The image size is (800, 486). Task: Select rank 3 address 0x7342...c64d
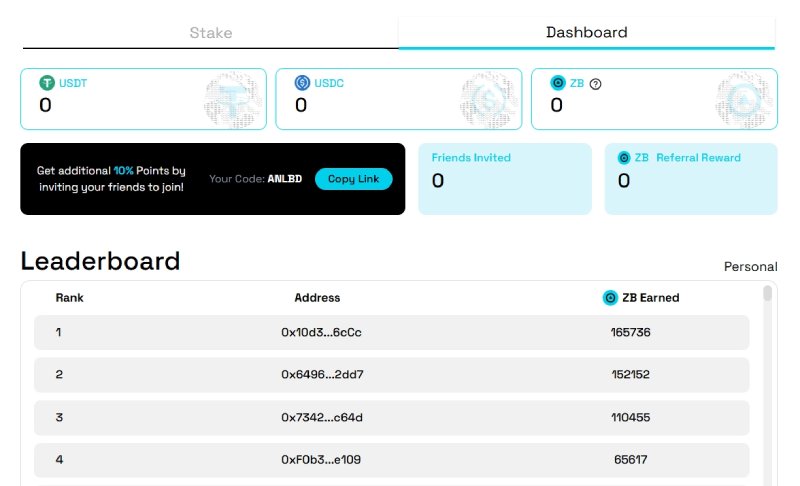point(321,417)
